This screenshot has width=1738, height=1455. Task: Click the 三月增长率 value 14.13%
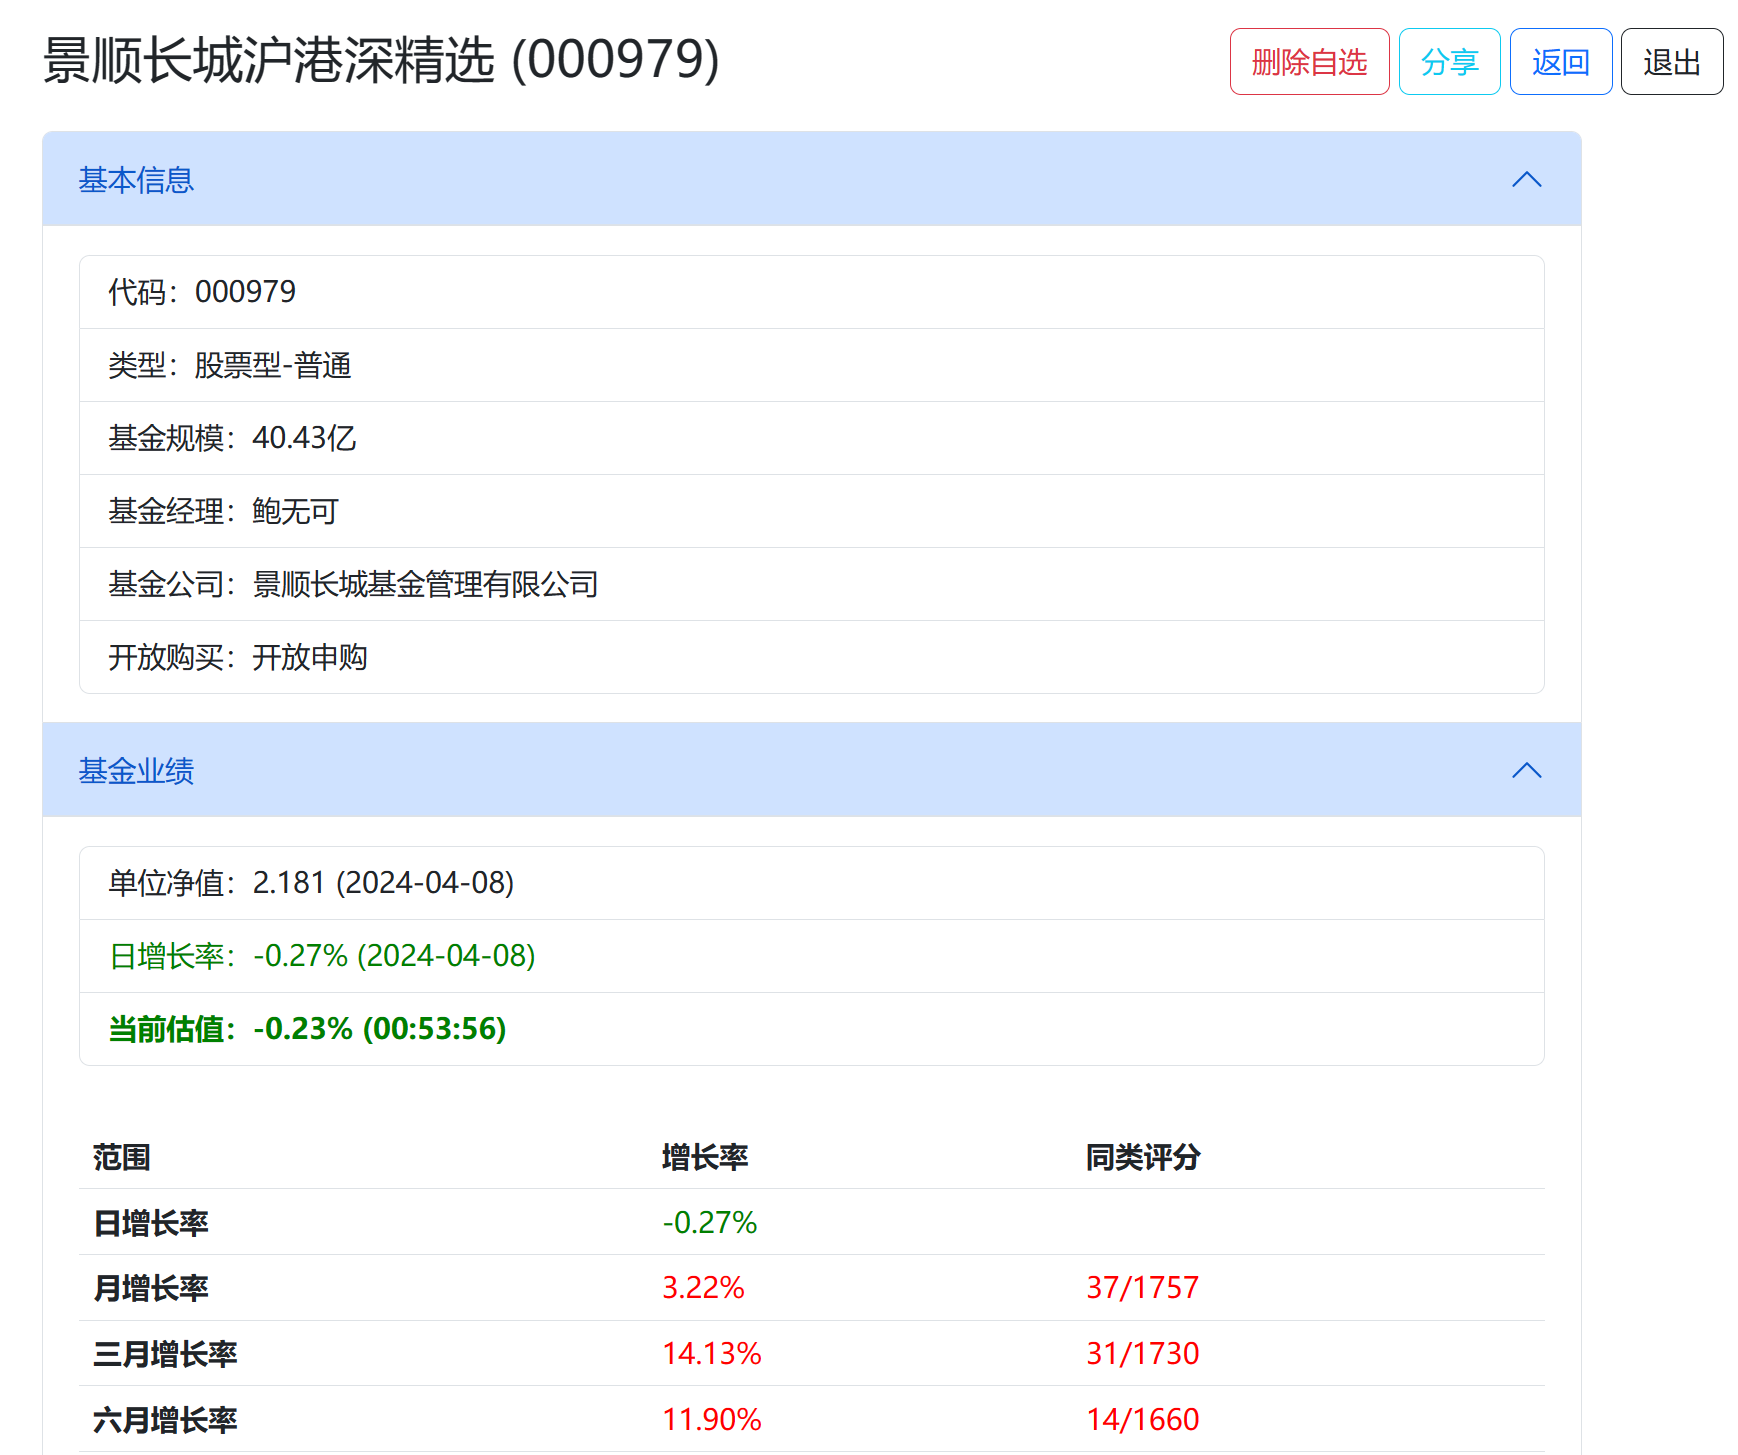711,1353
